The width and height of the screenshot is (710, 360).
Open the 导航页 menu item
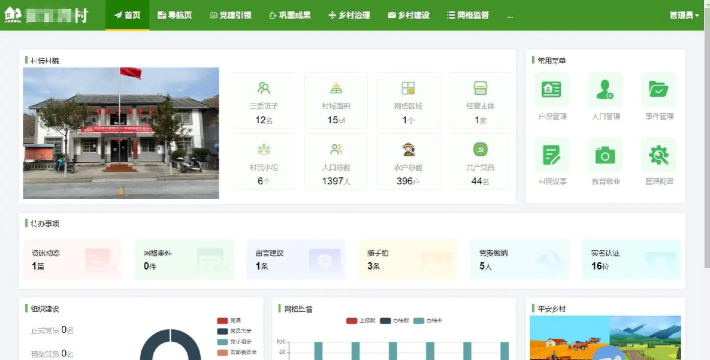[175, 15]
